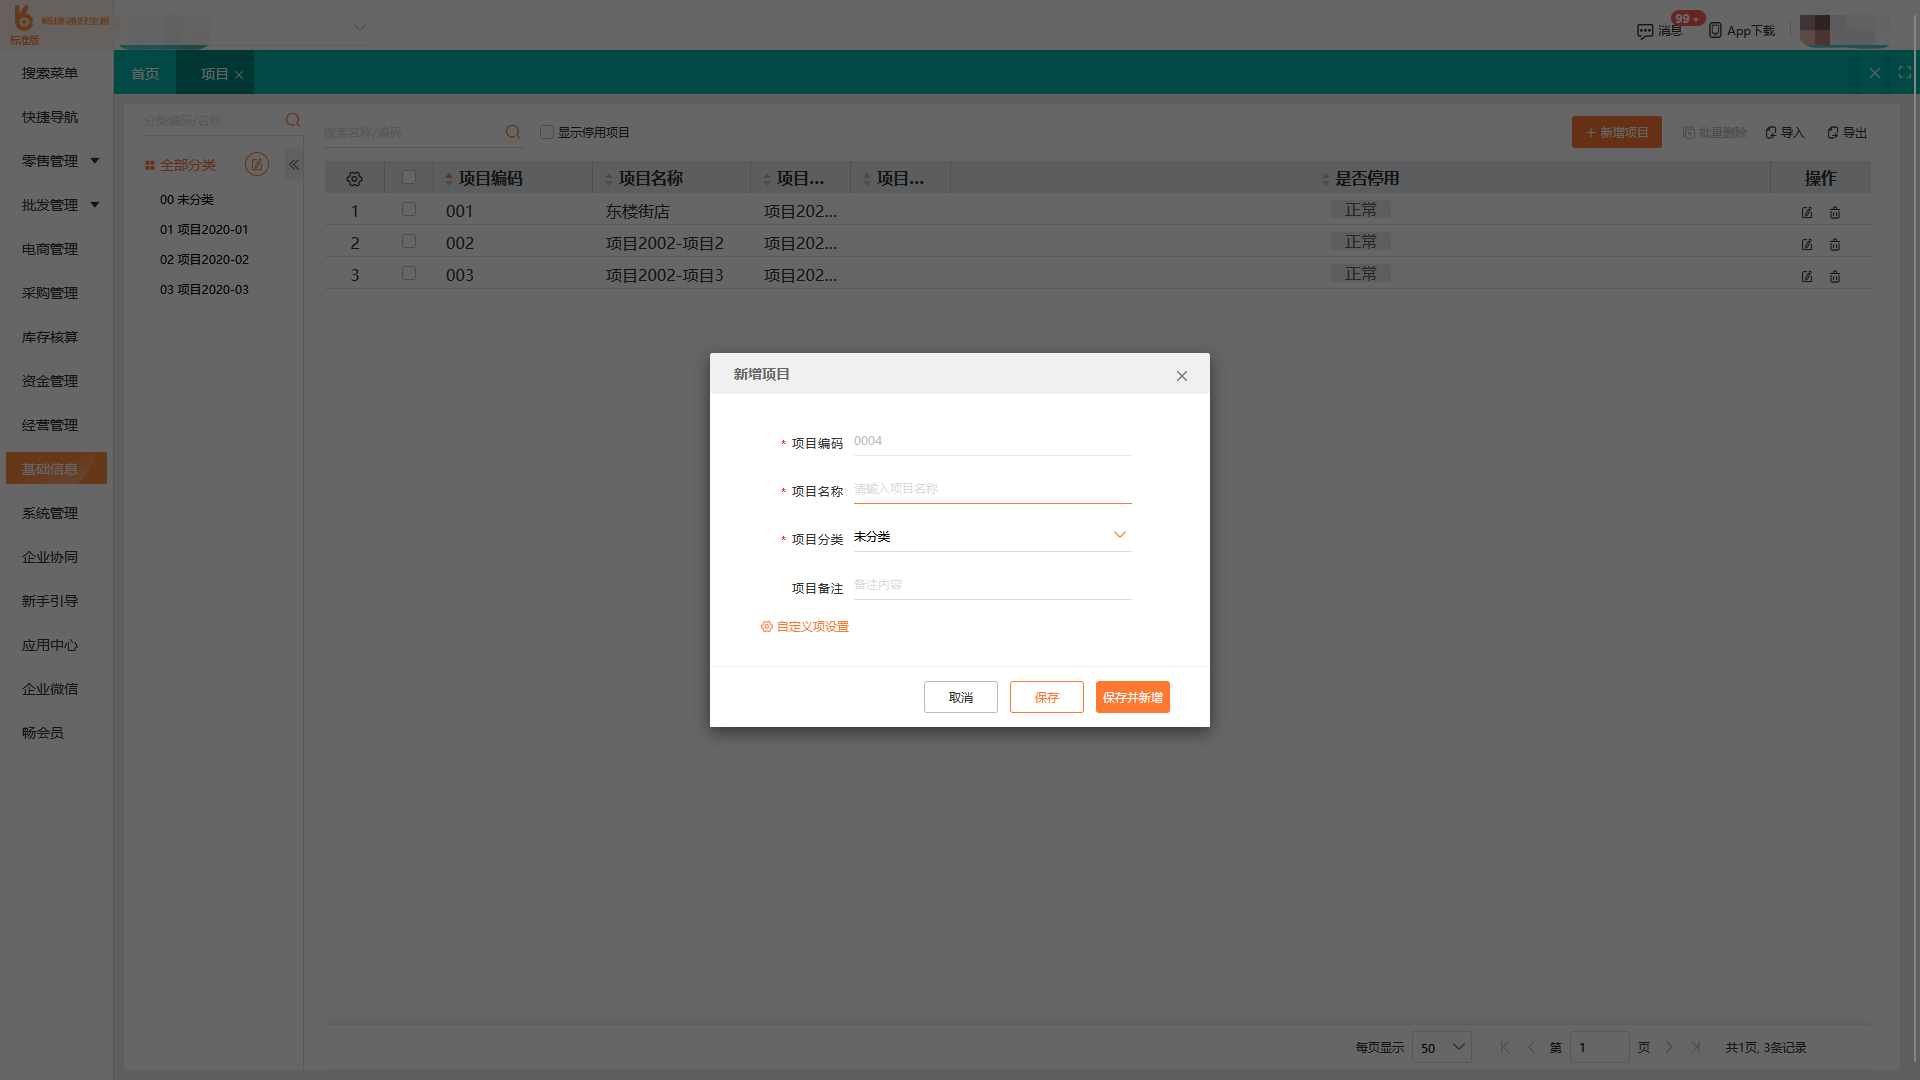The width and height of the screenshot is (1920, 1080).
Task: Click the import icon button
Action: coord(1787,131)
